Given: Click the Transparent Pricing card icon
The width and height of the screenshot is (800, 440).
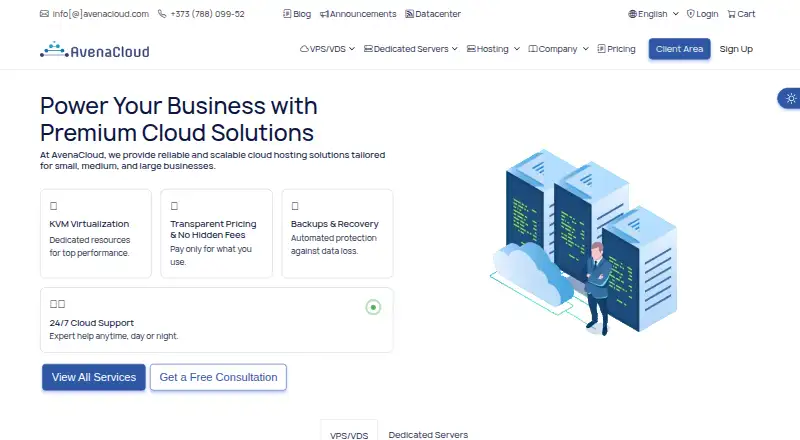Looking at the screenshot, I should (x=174, y=206).
